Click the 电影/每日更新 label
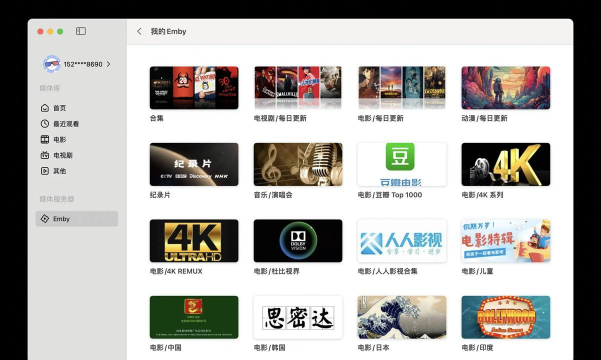 point(381,118)
